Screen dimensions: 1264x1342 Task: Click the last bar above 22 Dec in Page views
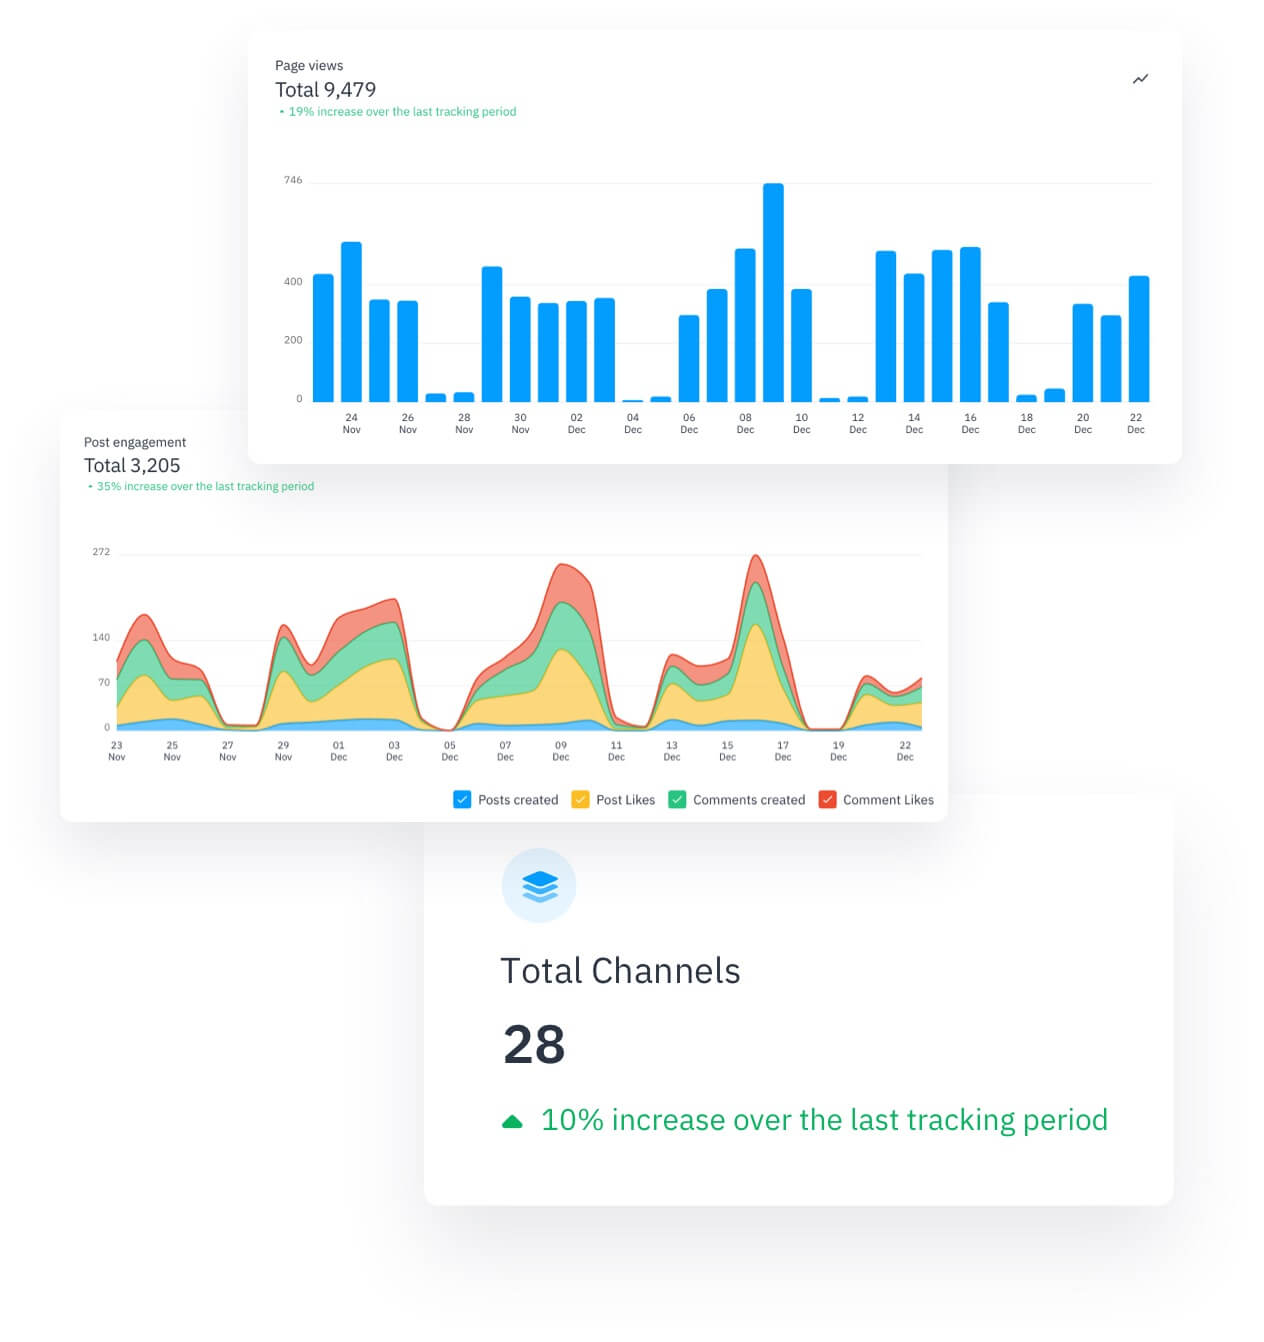pyautogui.click(x=1138, y=339)
